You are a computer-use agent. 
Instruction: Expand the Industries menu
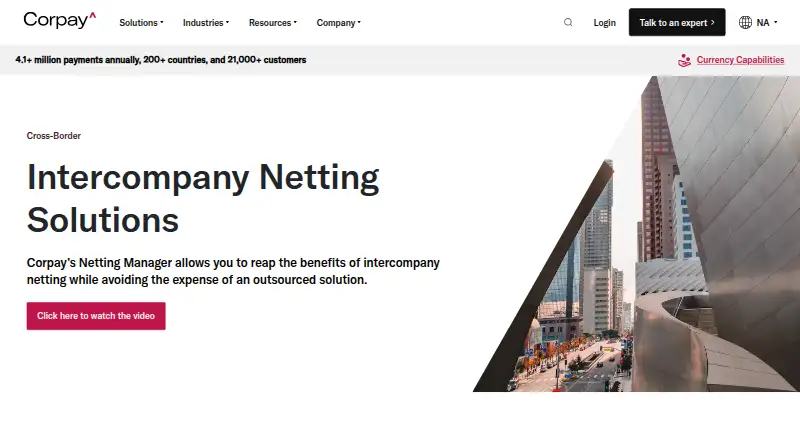click(x=206, y=23)
